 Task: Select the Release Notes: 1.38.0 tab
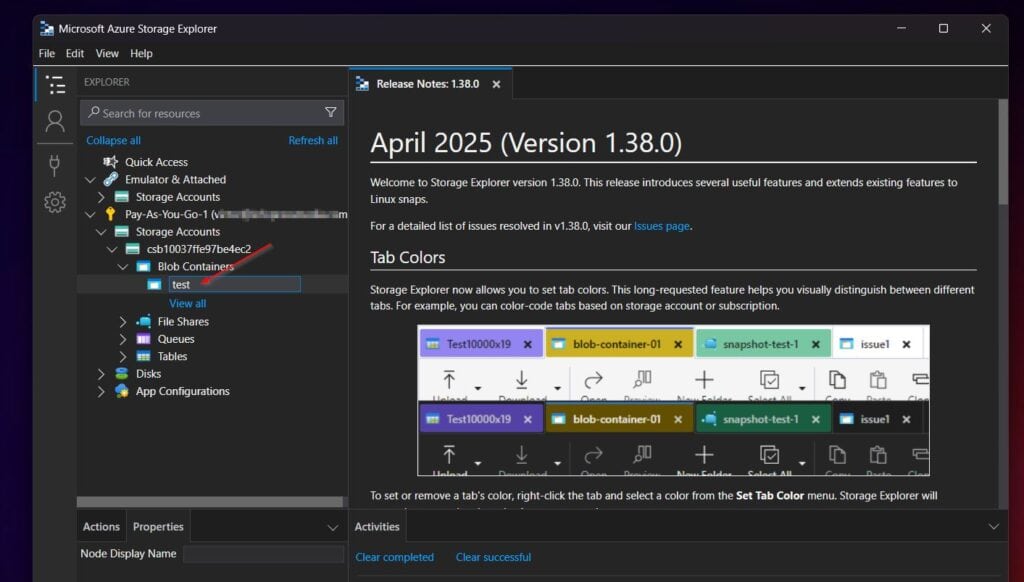point(428,84)
